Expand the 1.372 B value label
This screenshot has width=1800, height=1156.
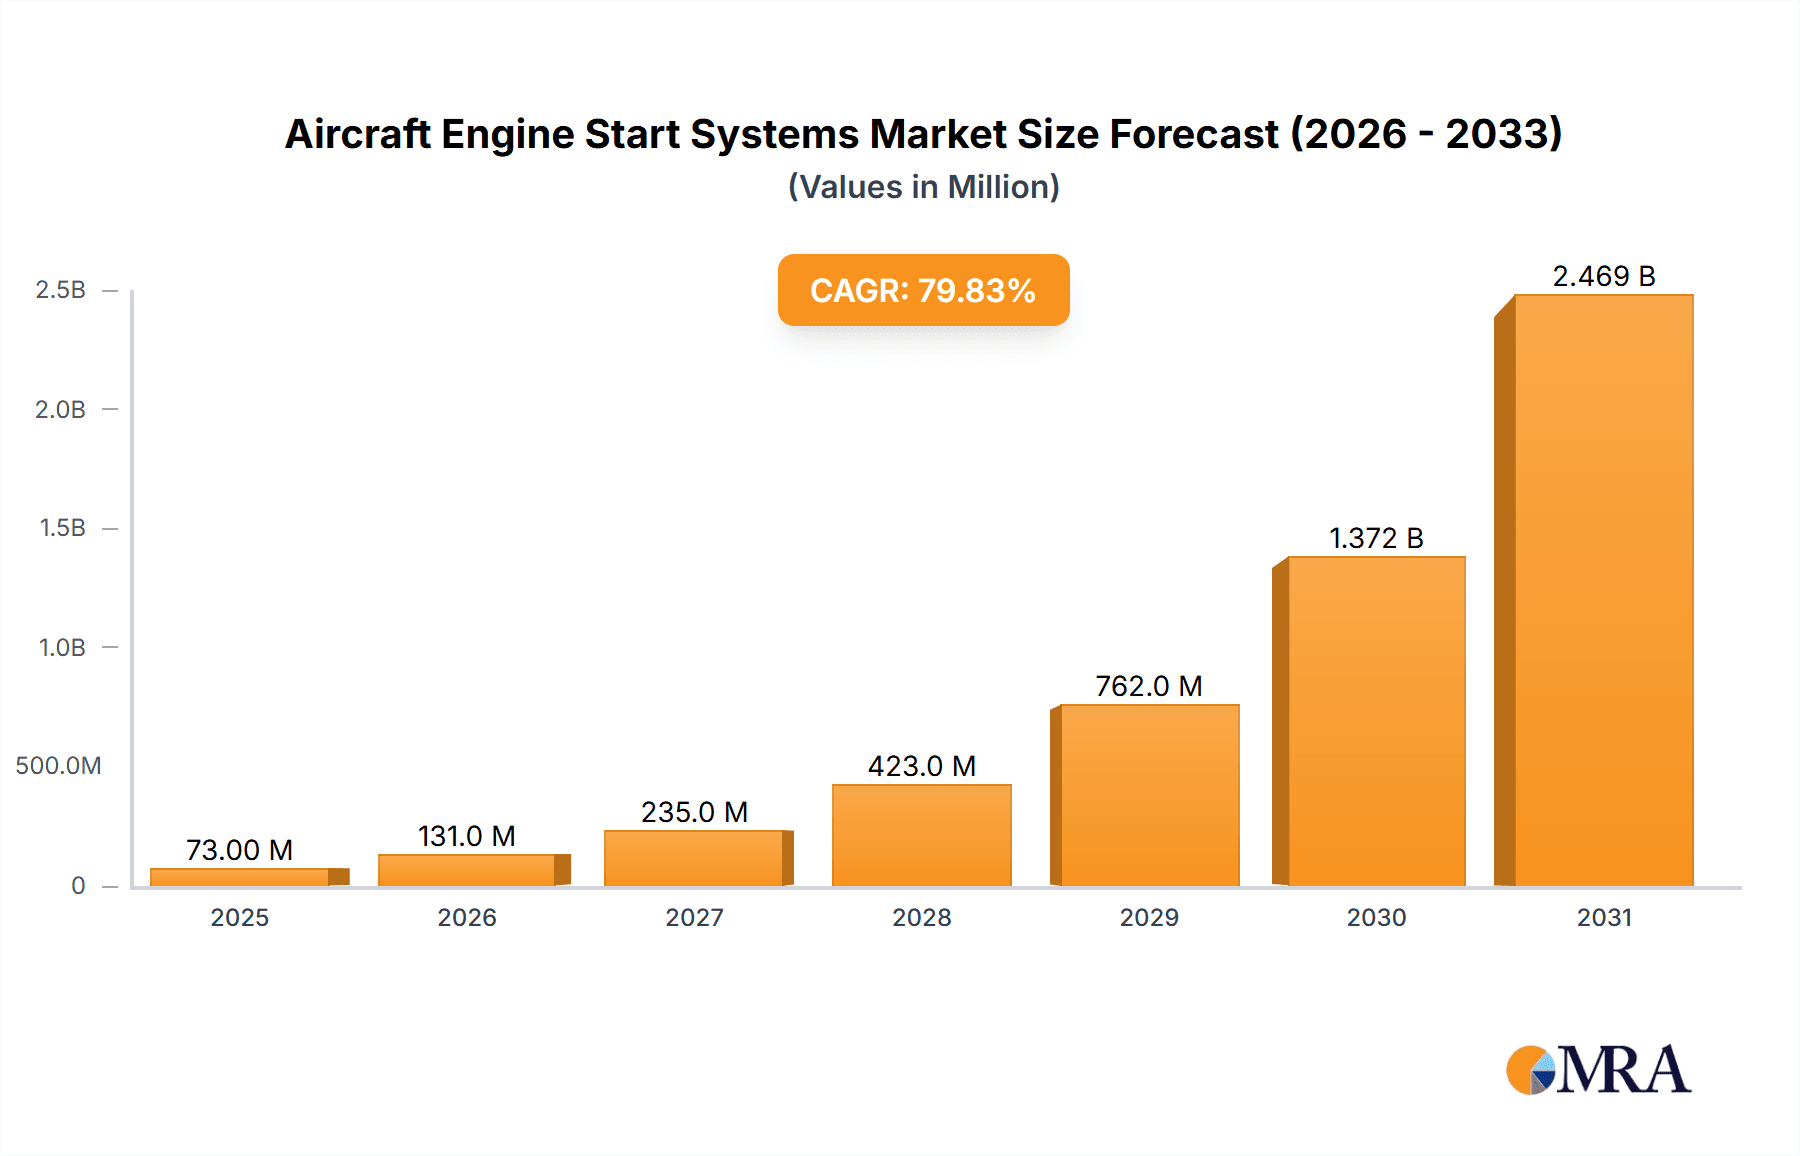tap(1378, 538)
